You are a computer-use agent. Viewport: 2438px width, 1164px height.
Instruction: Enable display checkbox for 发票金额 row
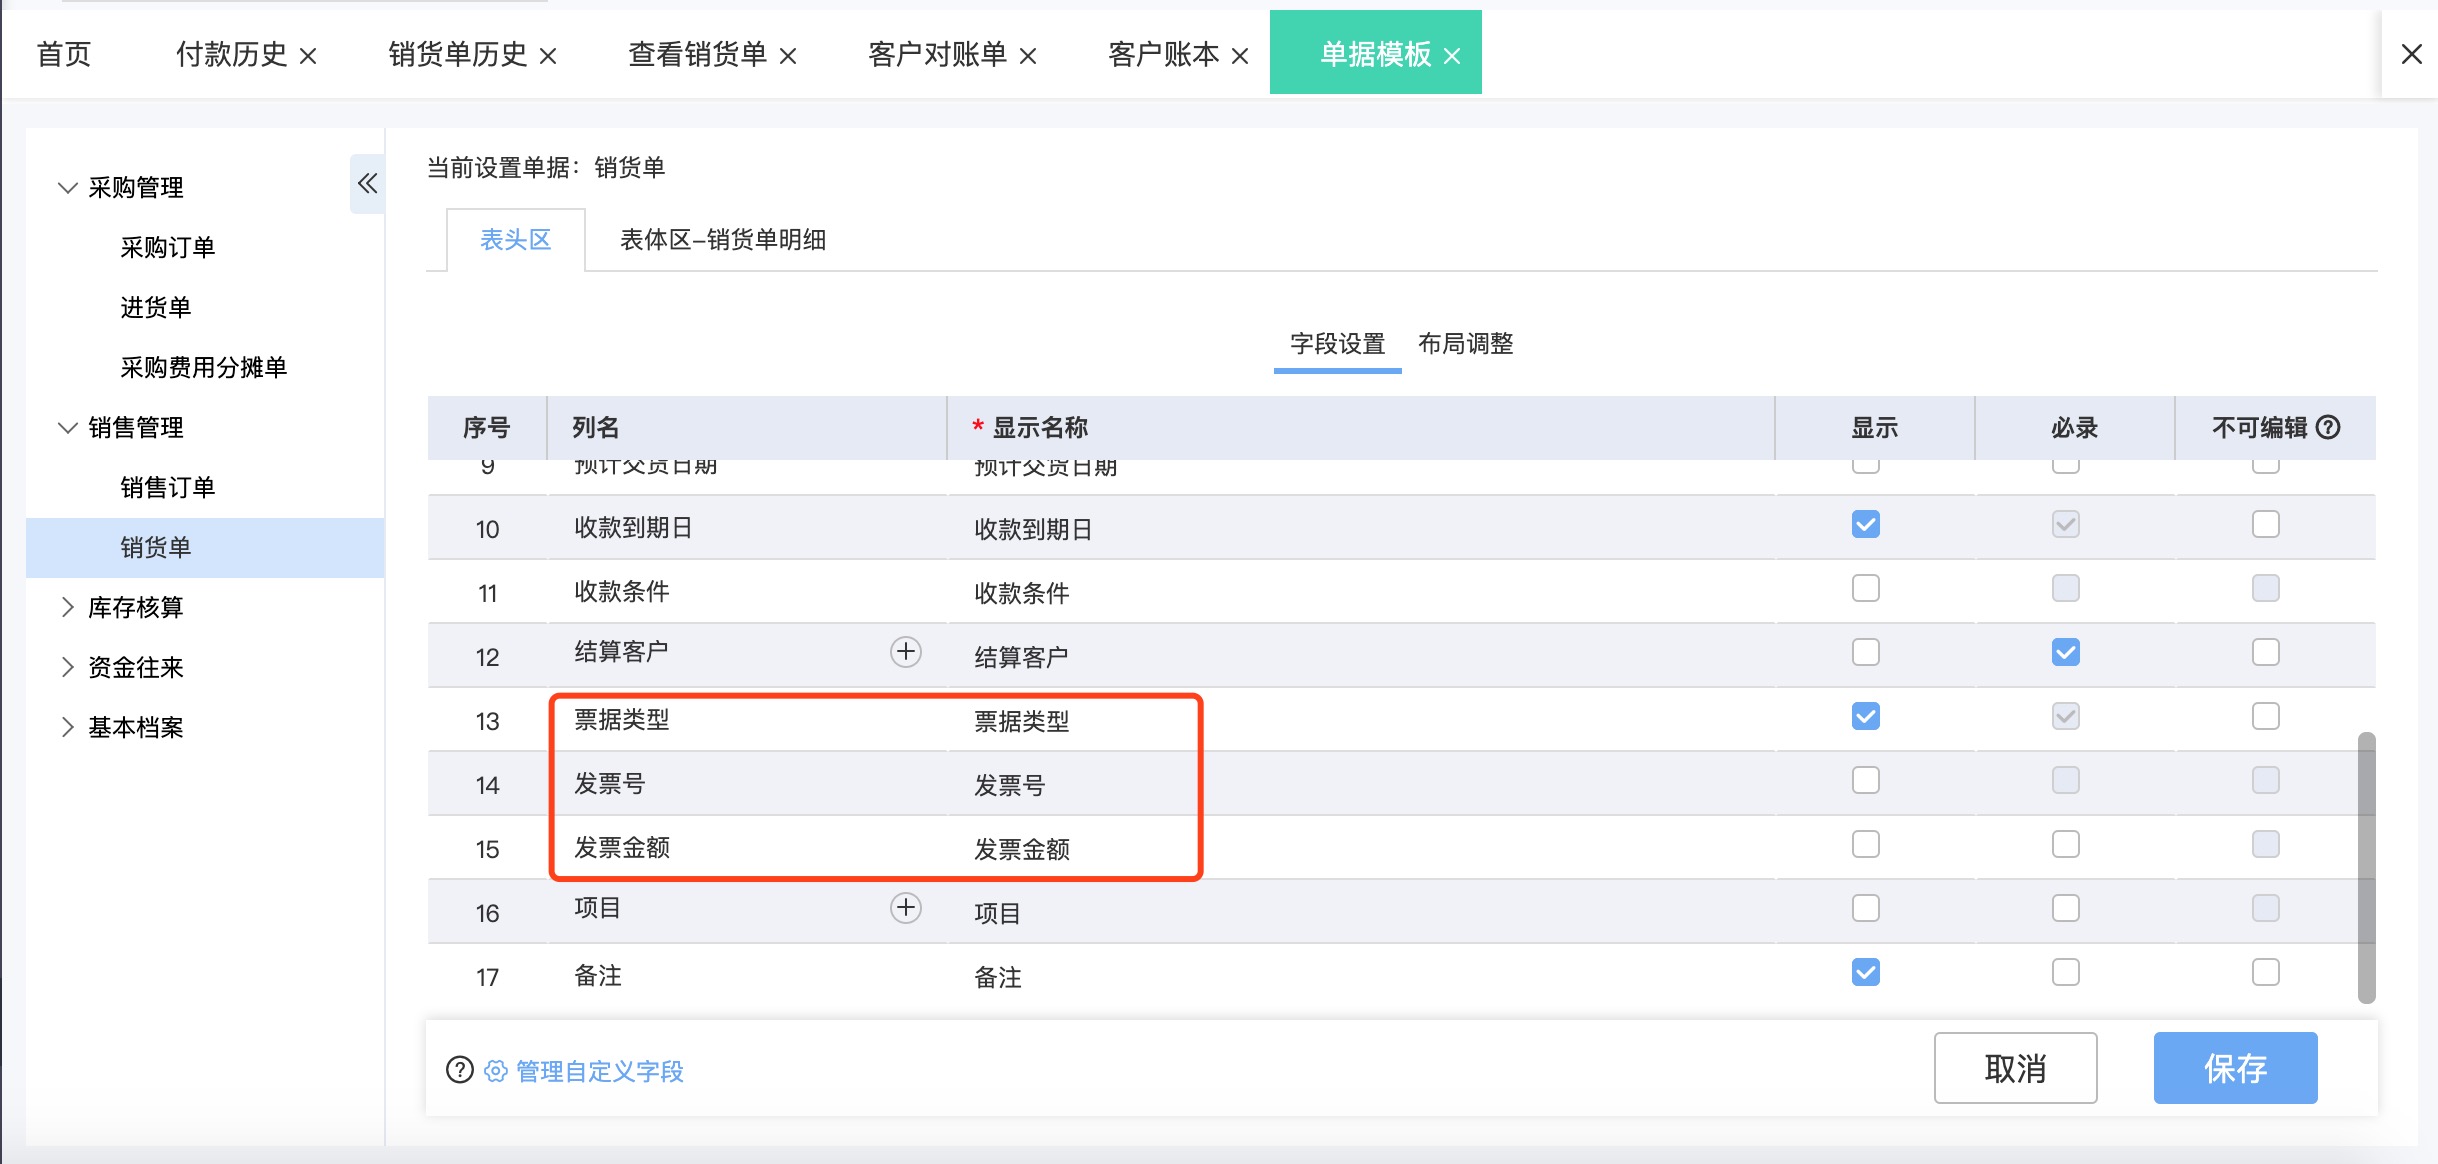click(1866, 845)
